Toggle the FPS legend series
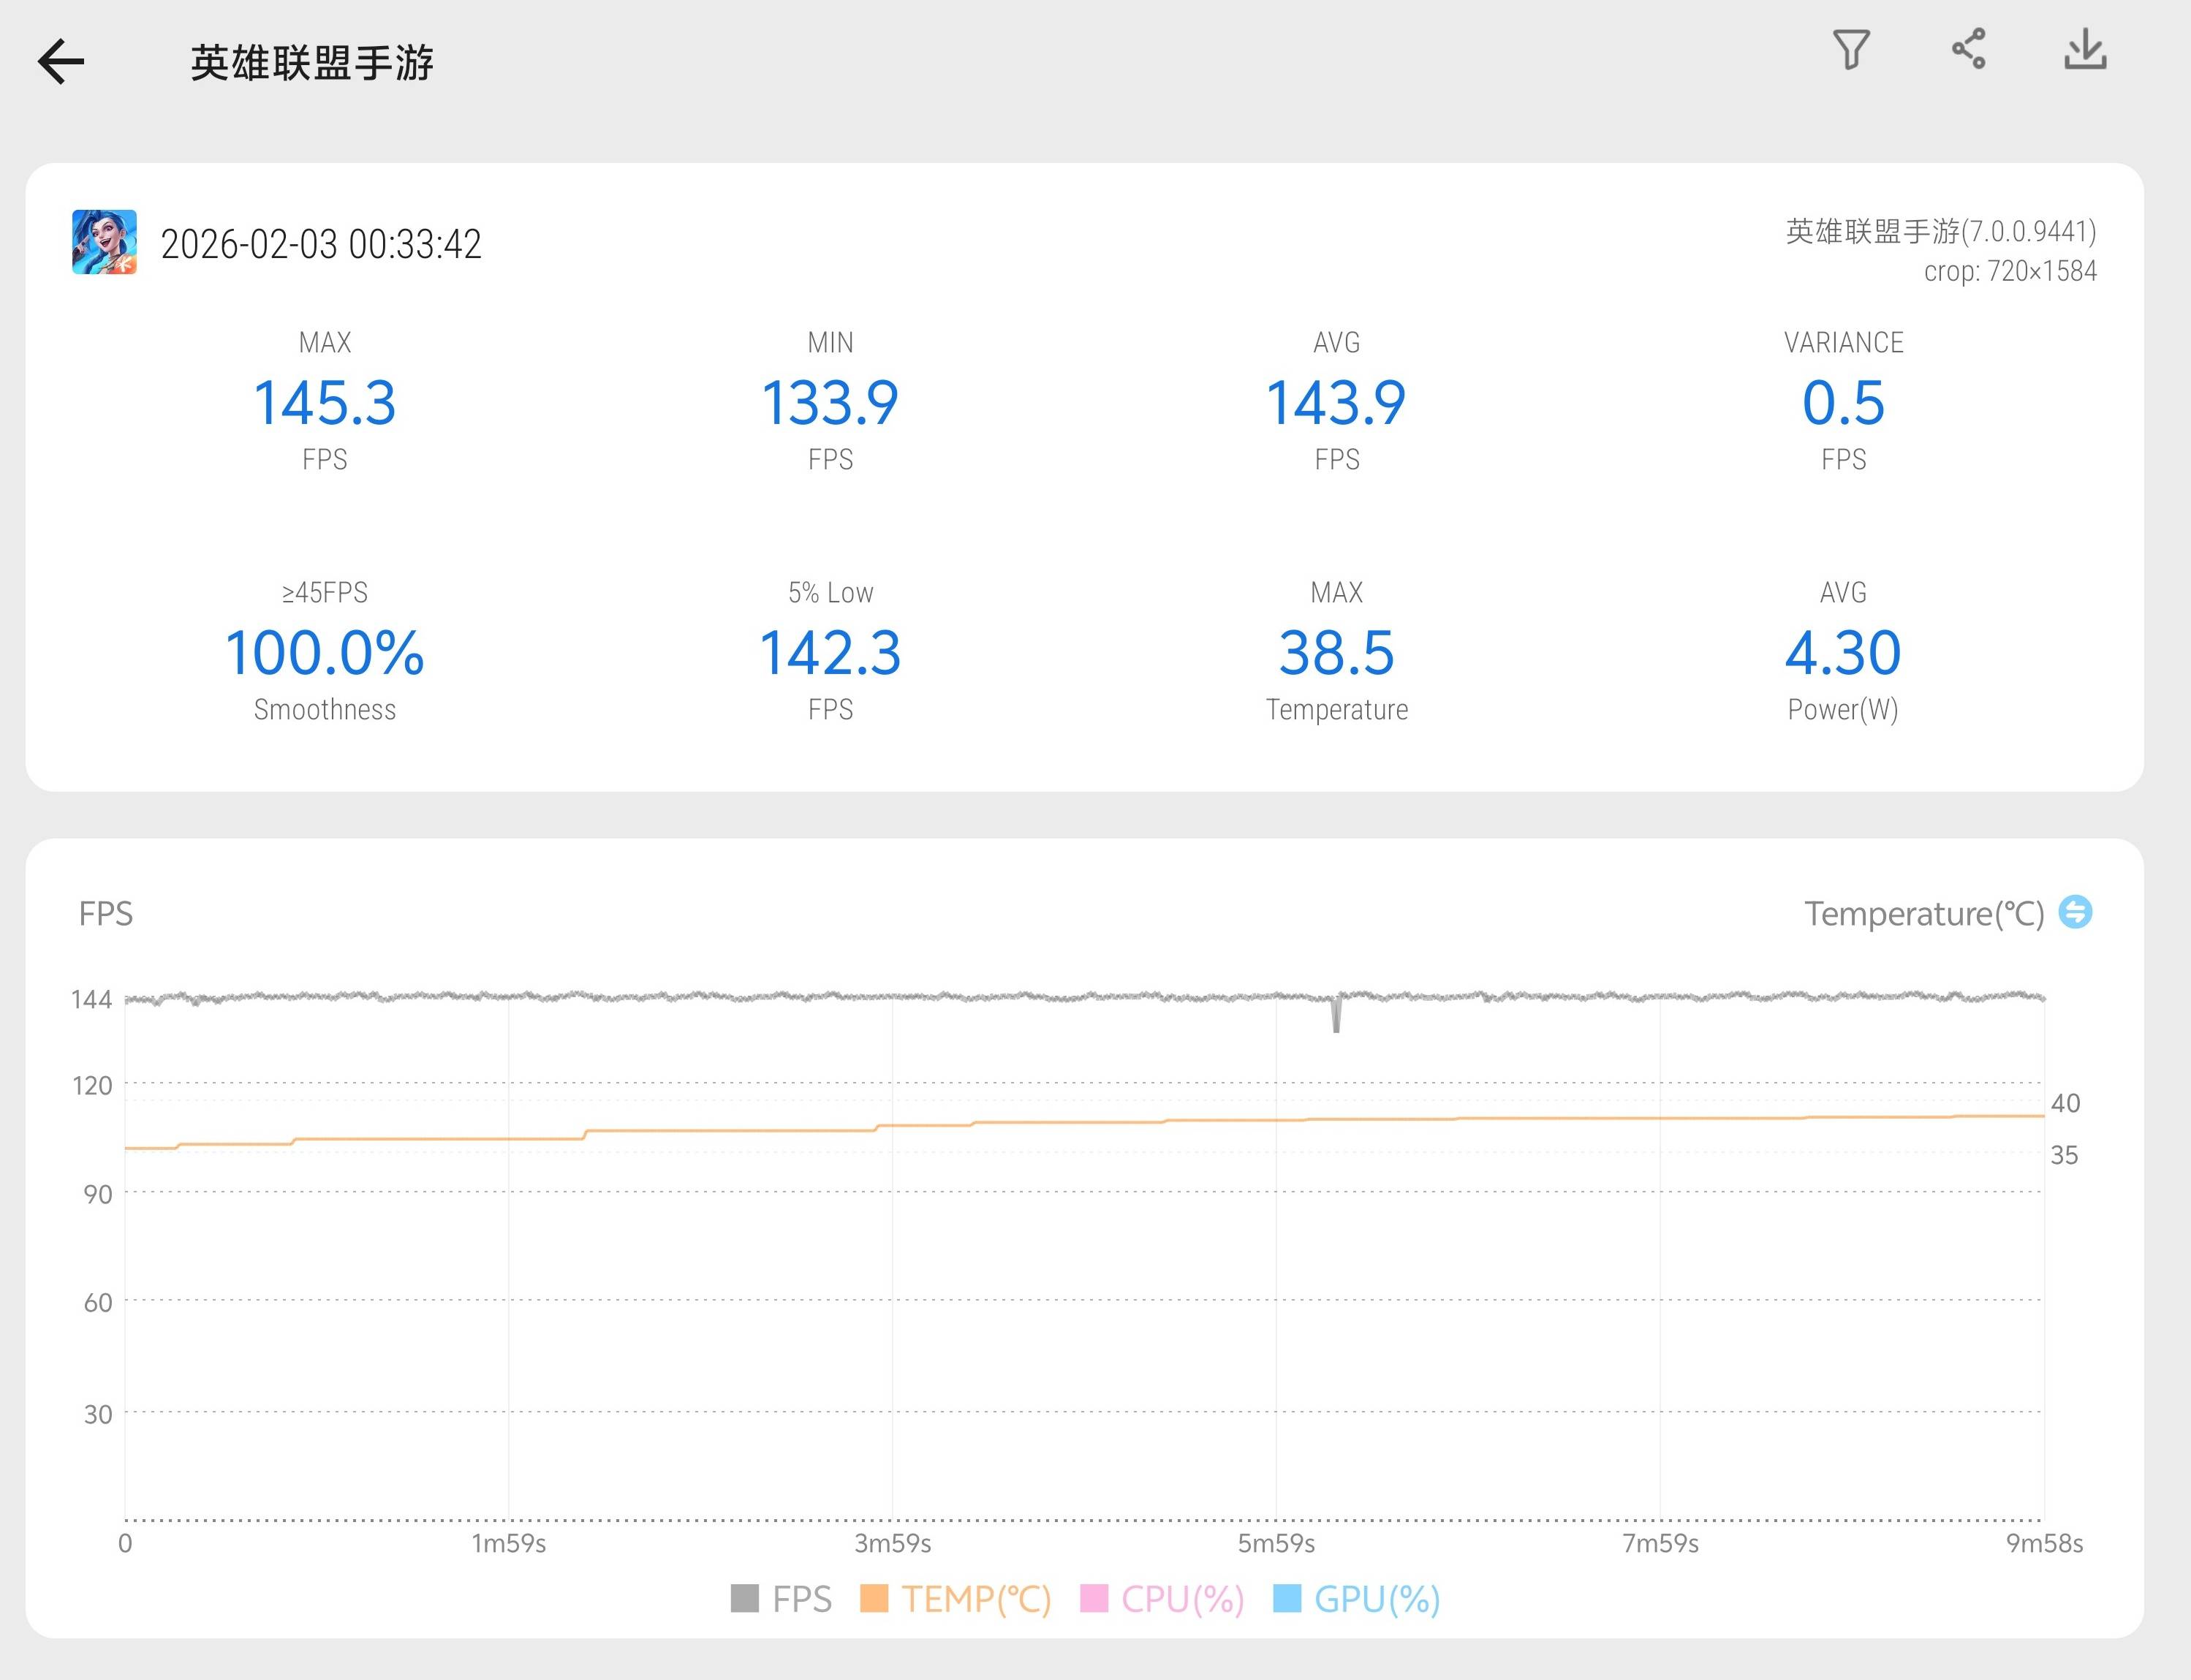Image resolution: width=2191 pixels, height=1680 pixels. 801,1599
